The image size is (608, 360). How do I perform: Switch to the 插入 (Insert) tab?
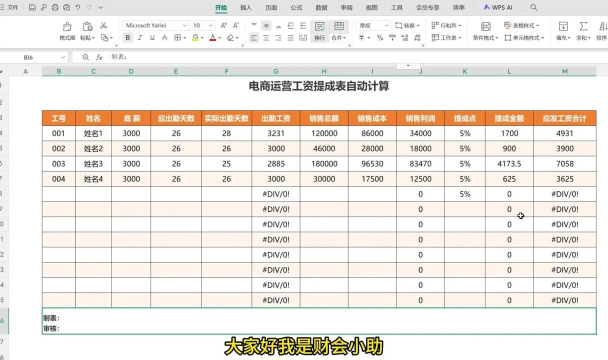[x=246, y=7]
